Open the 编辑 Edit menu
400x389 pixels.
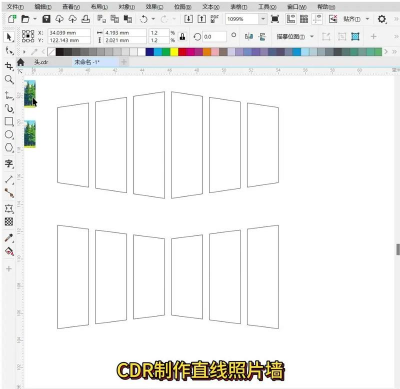[x=43, y=7]
